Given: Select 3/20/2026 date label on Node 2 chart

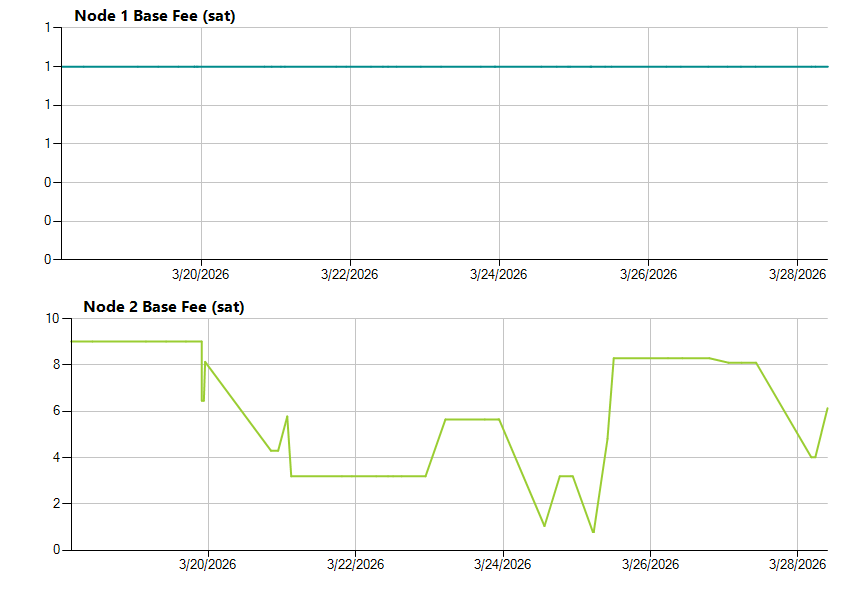Looking at the screenshot, I should (208, 565).
